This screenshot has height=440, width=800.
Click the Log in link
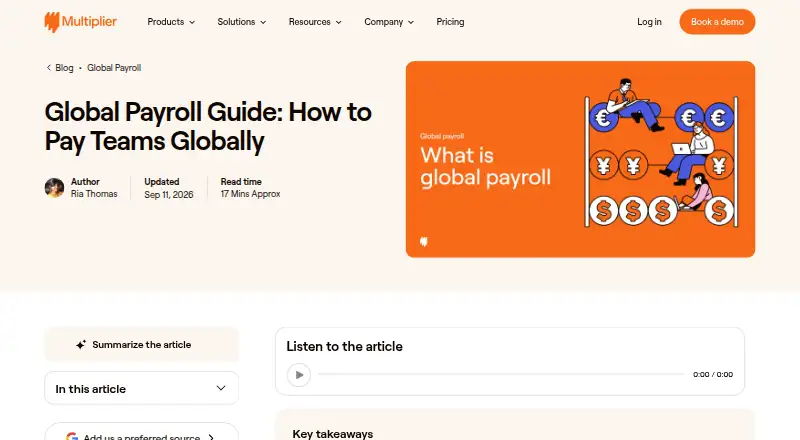tap(649, 22)
